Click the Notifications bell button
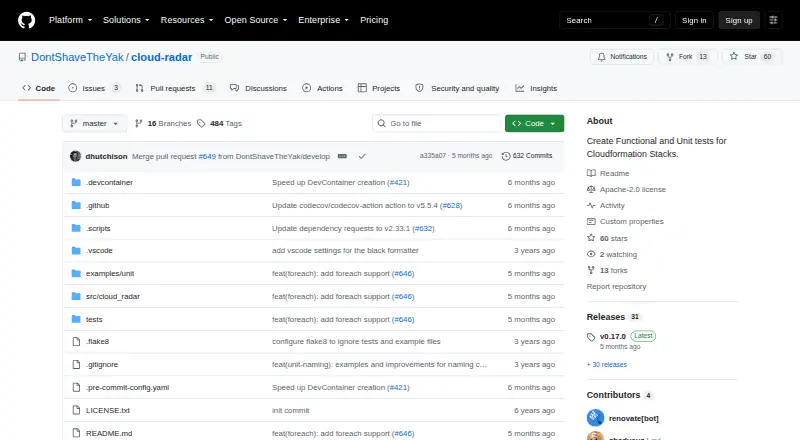800x440 pixels. pyautogui.click(x=622, y=57)
